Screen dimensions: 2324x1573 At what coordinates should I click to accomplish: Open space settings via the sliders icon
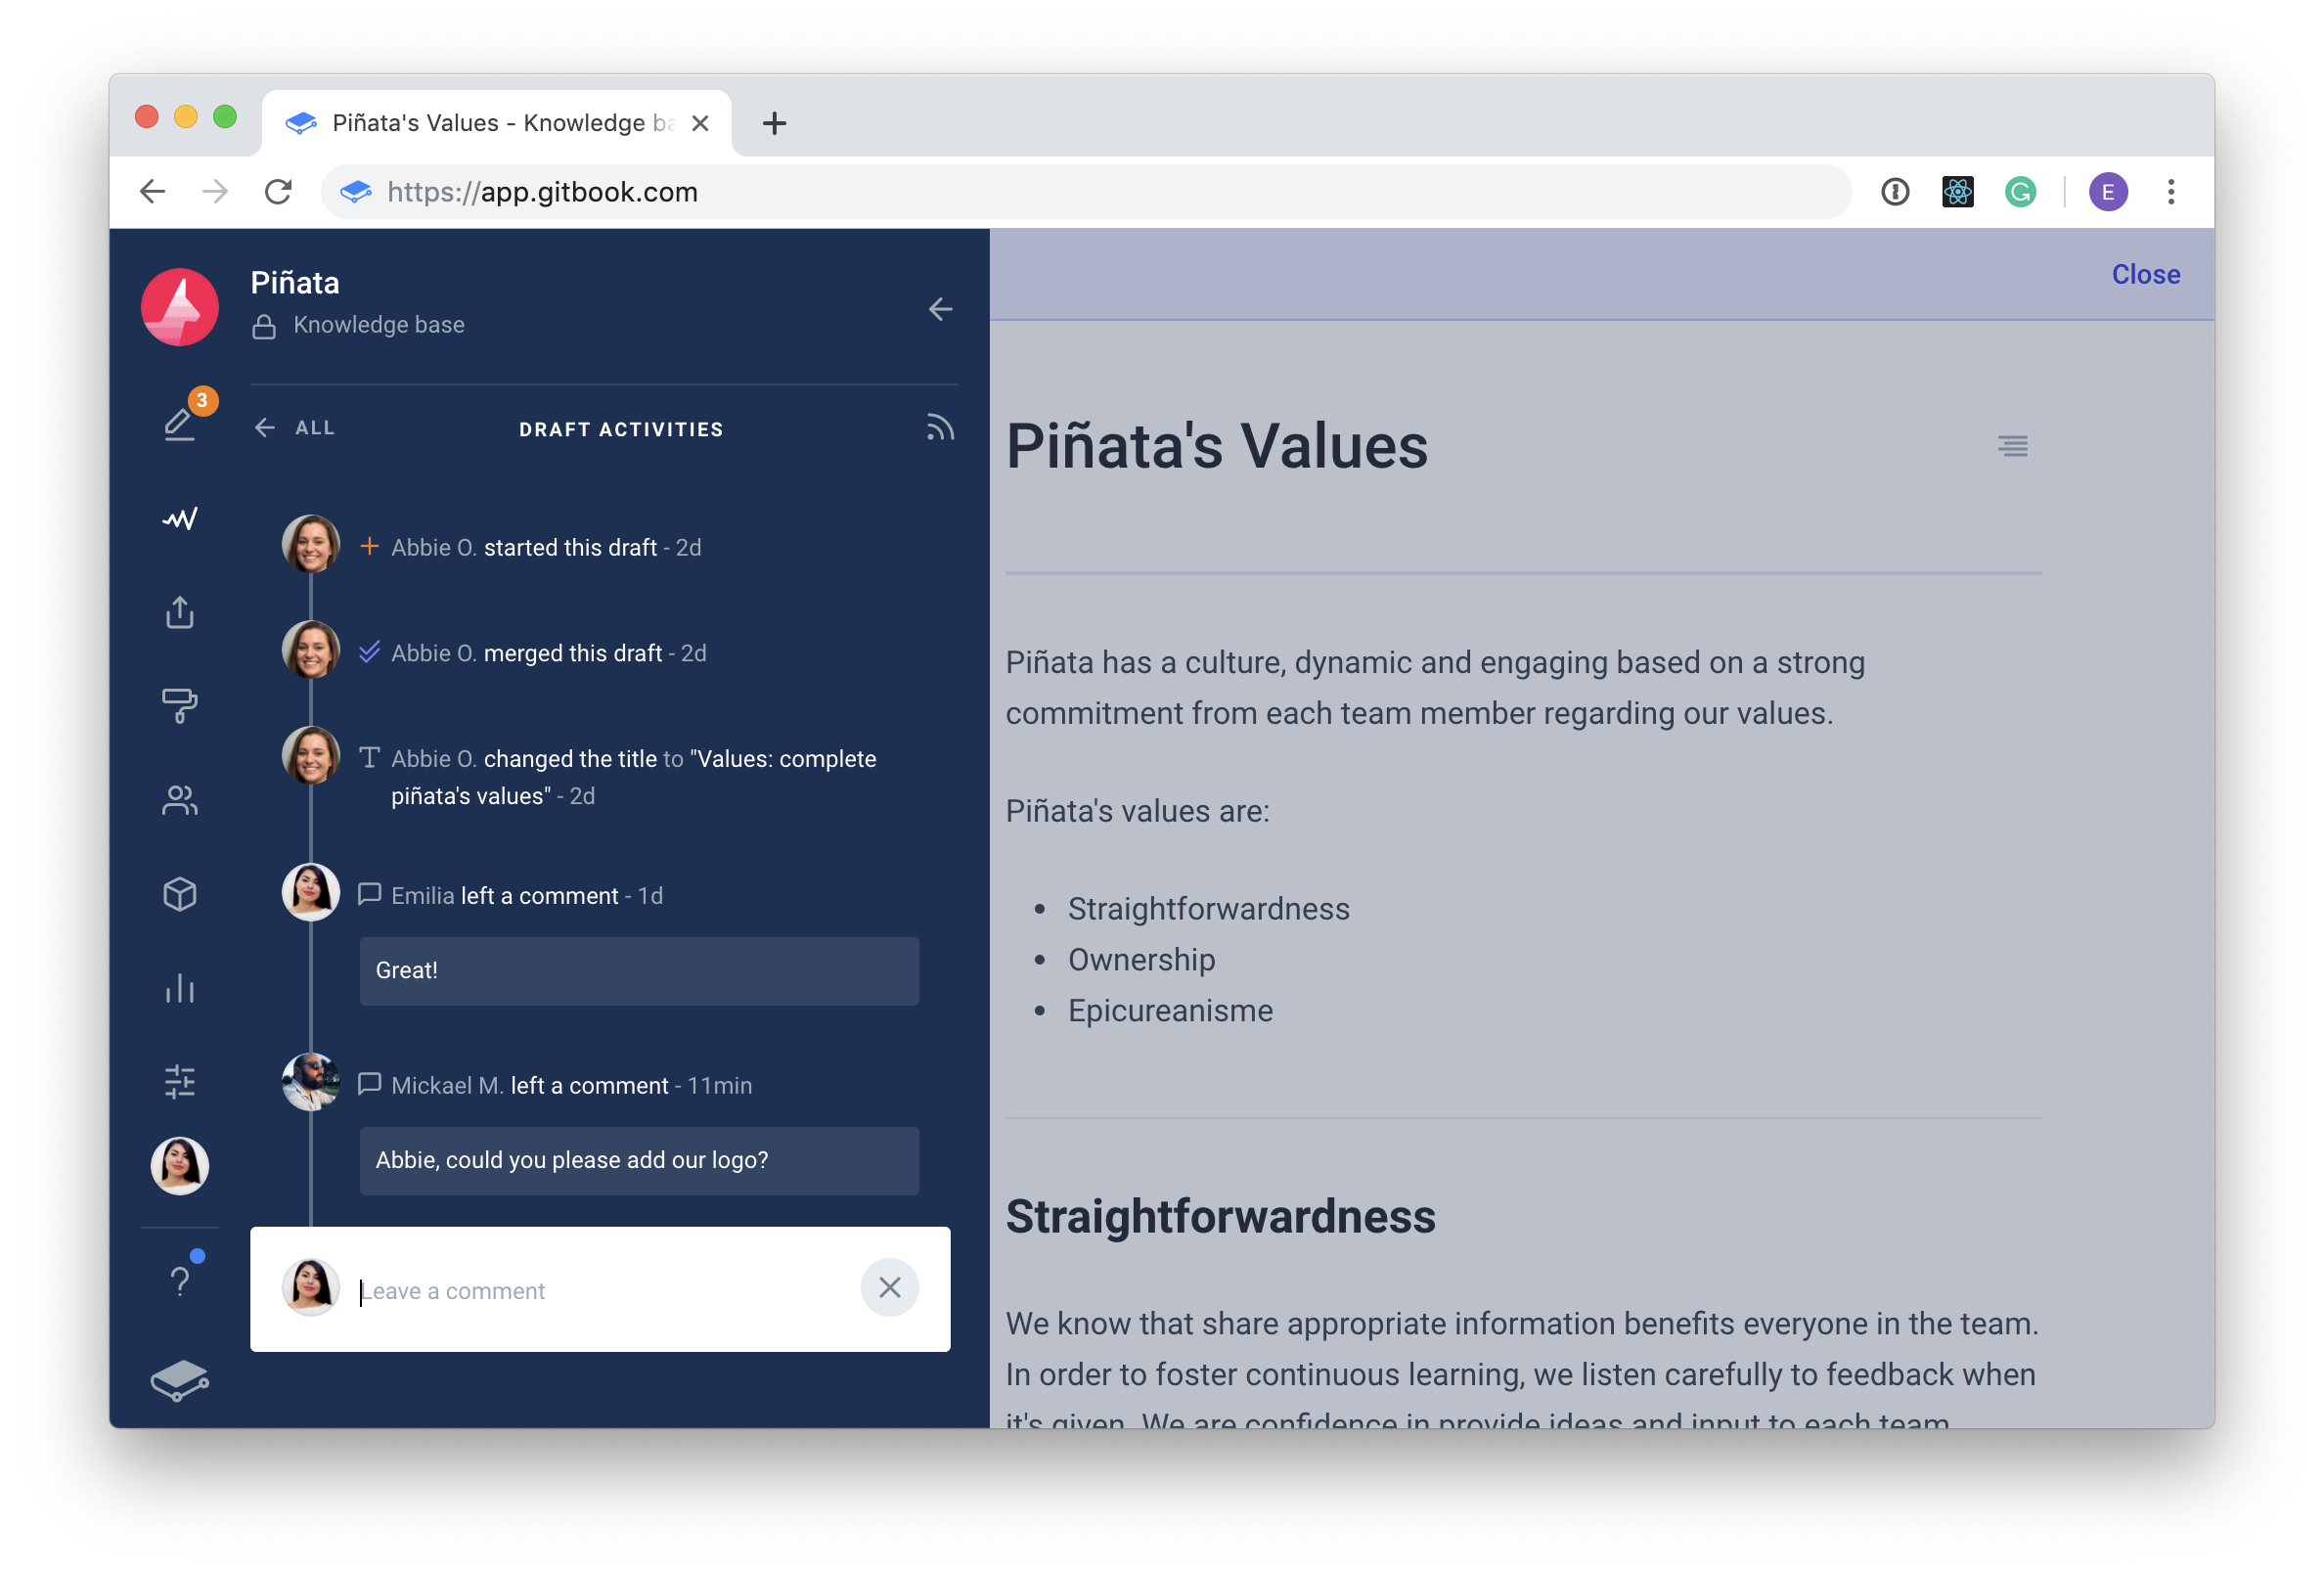180,1082
